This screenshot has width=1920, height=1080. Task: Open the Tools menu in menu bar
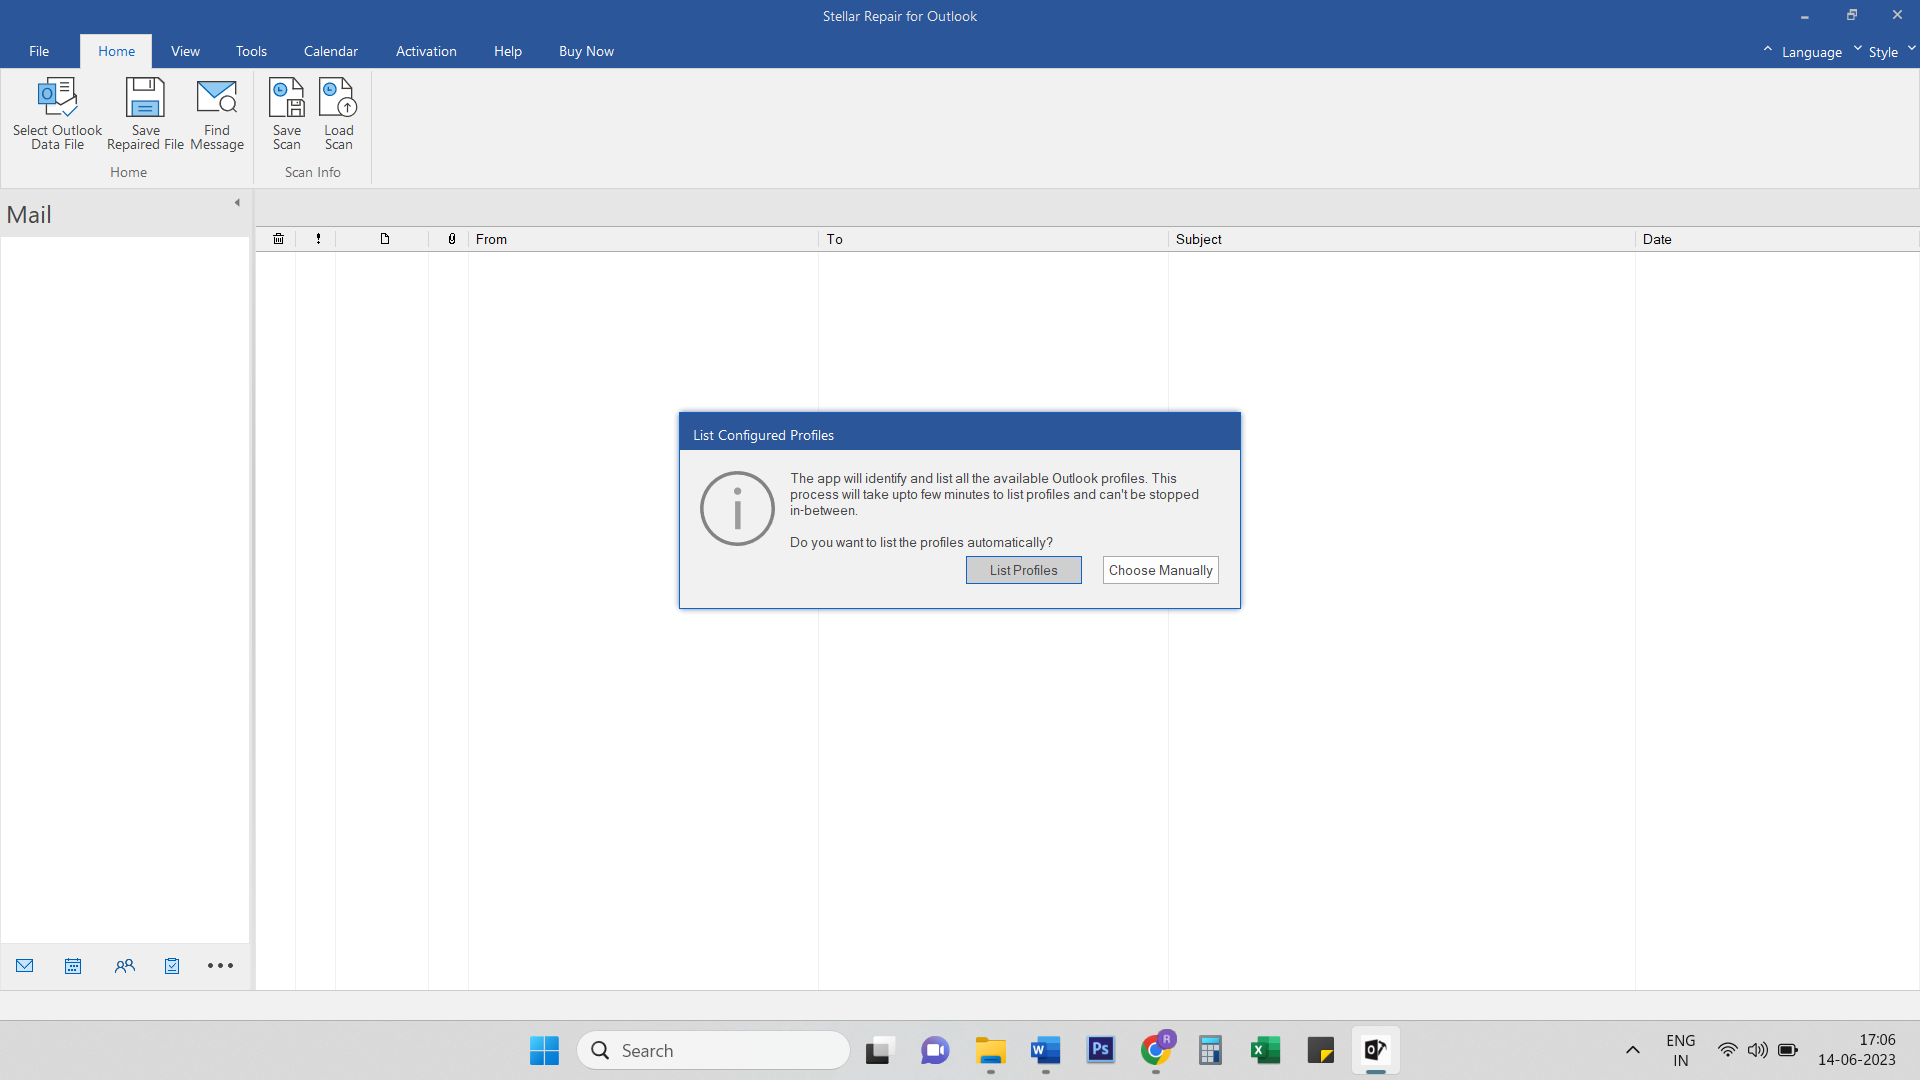click(x=251, y=51)
